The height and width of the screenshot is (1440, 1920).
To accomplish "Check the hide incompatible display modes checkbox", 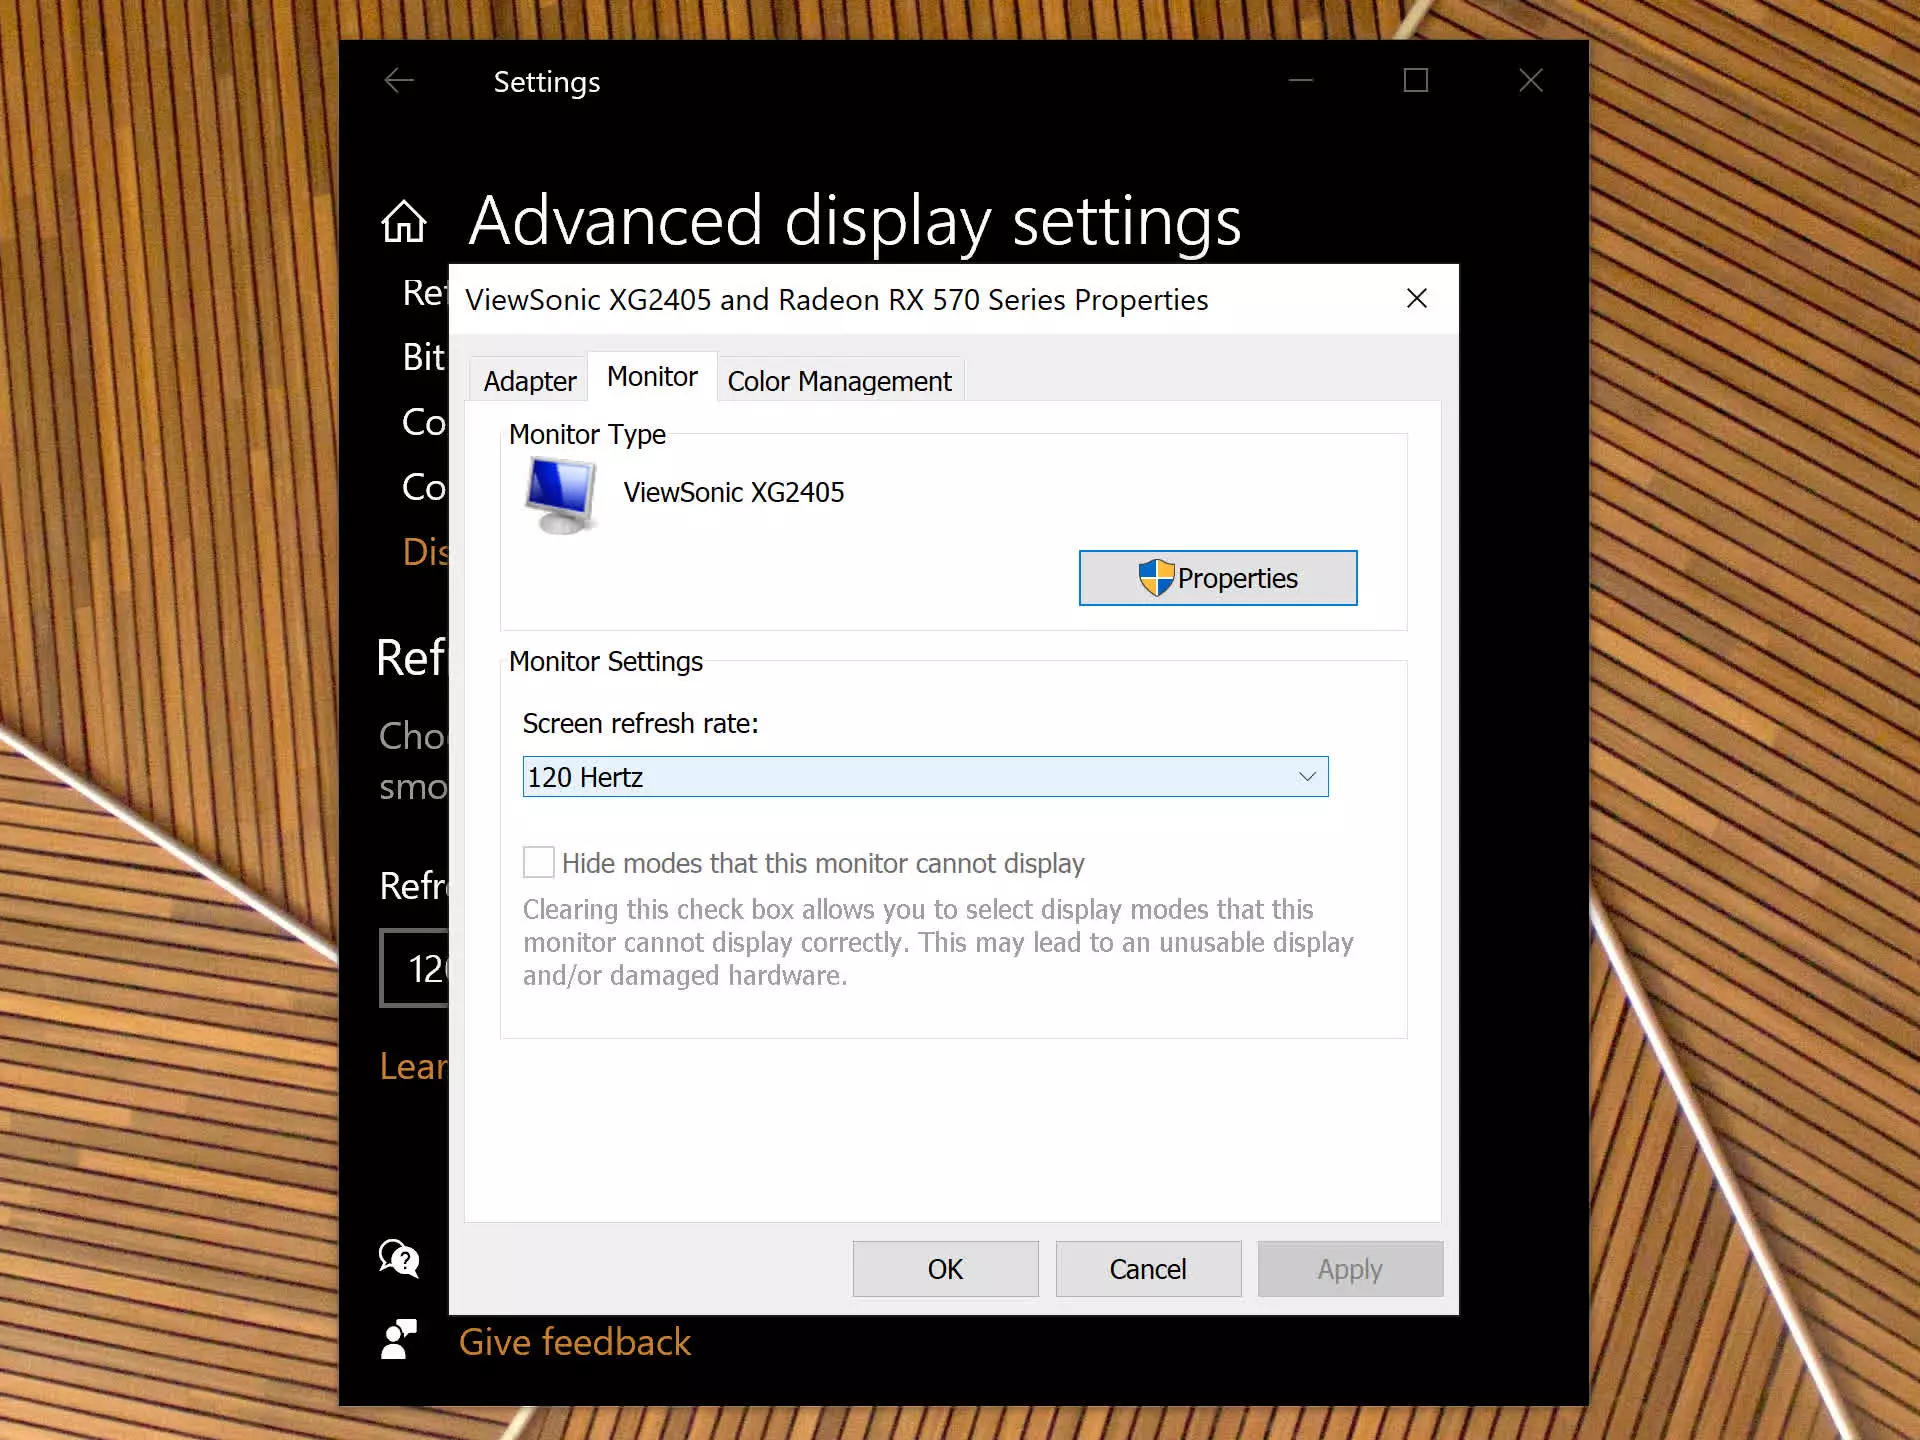I will [x=537, y=862].
